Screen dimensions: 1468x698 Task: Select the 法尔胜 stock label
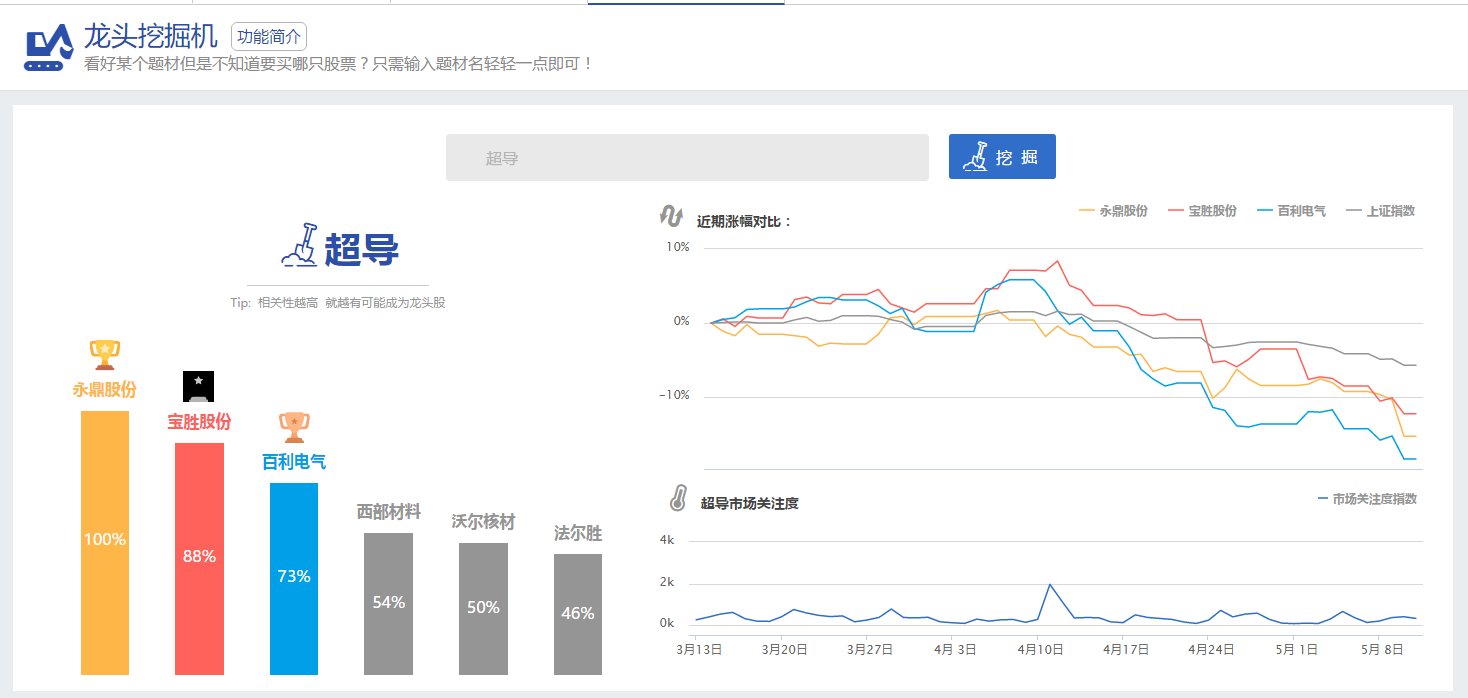tap(577, 533)
